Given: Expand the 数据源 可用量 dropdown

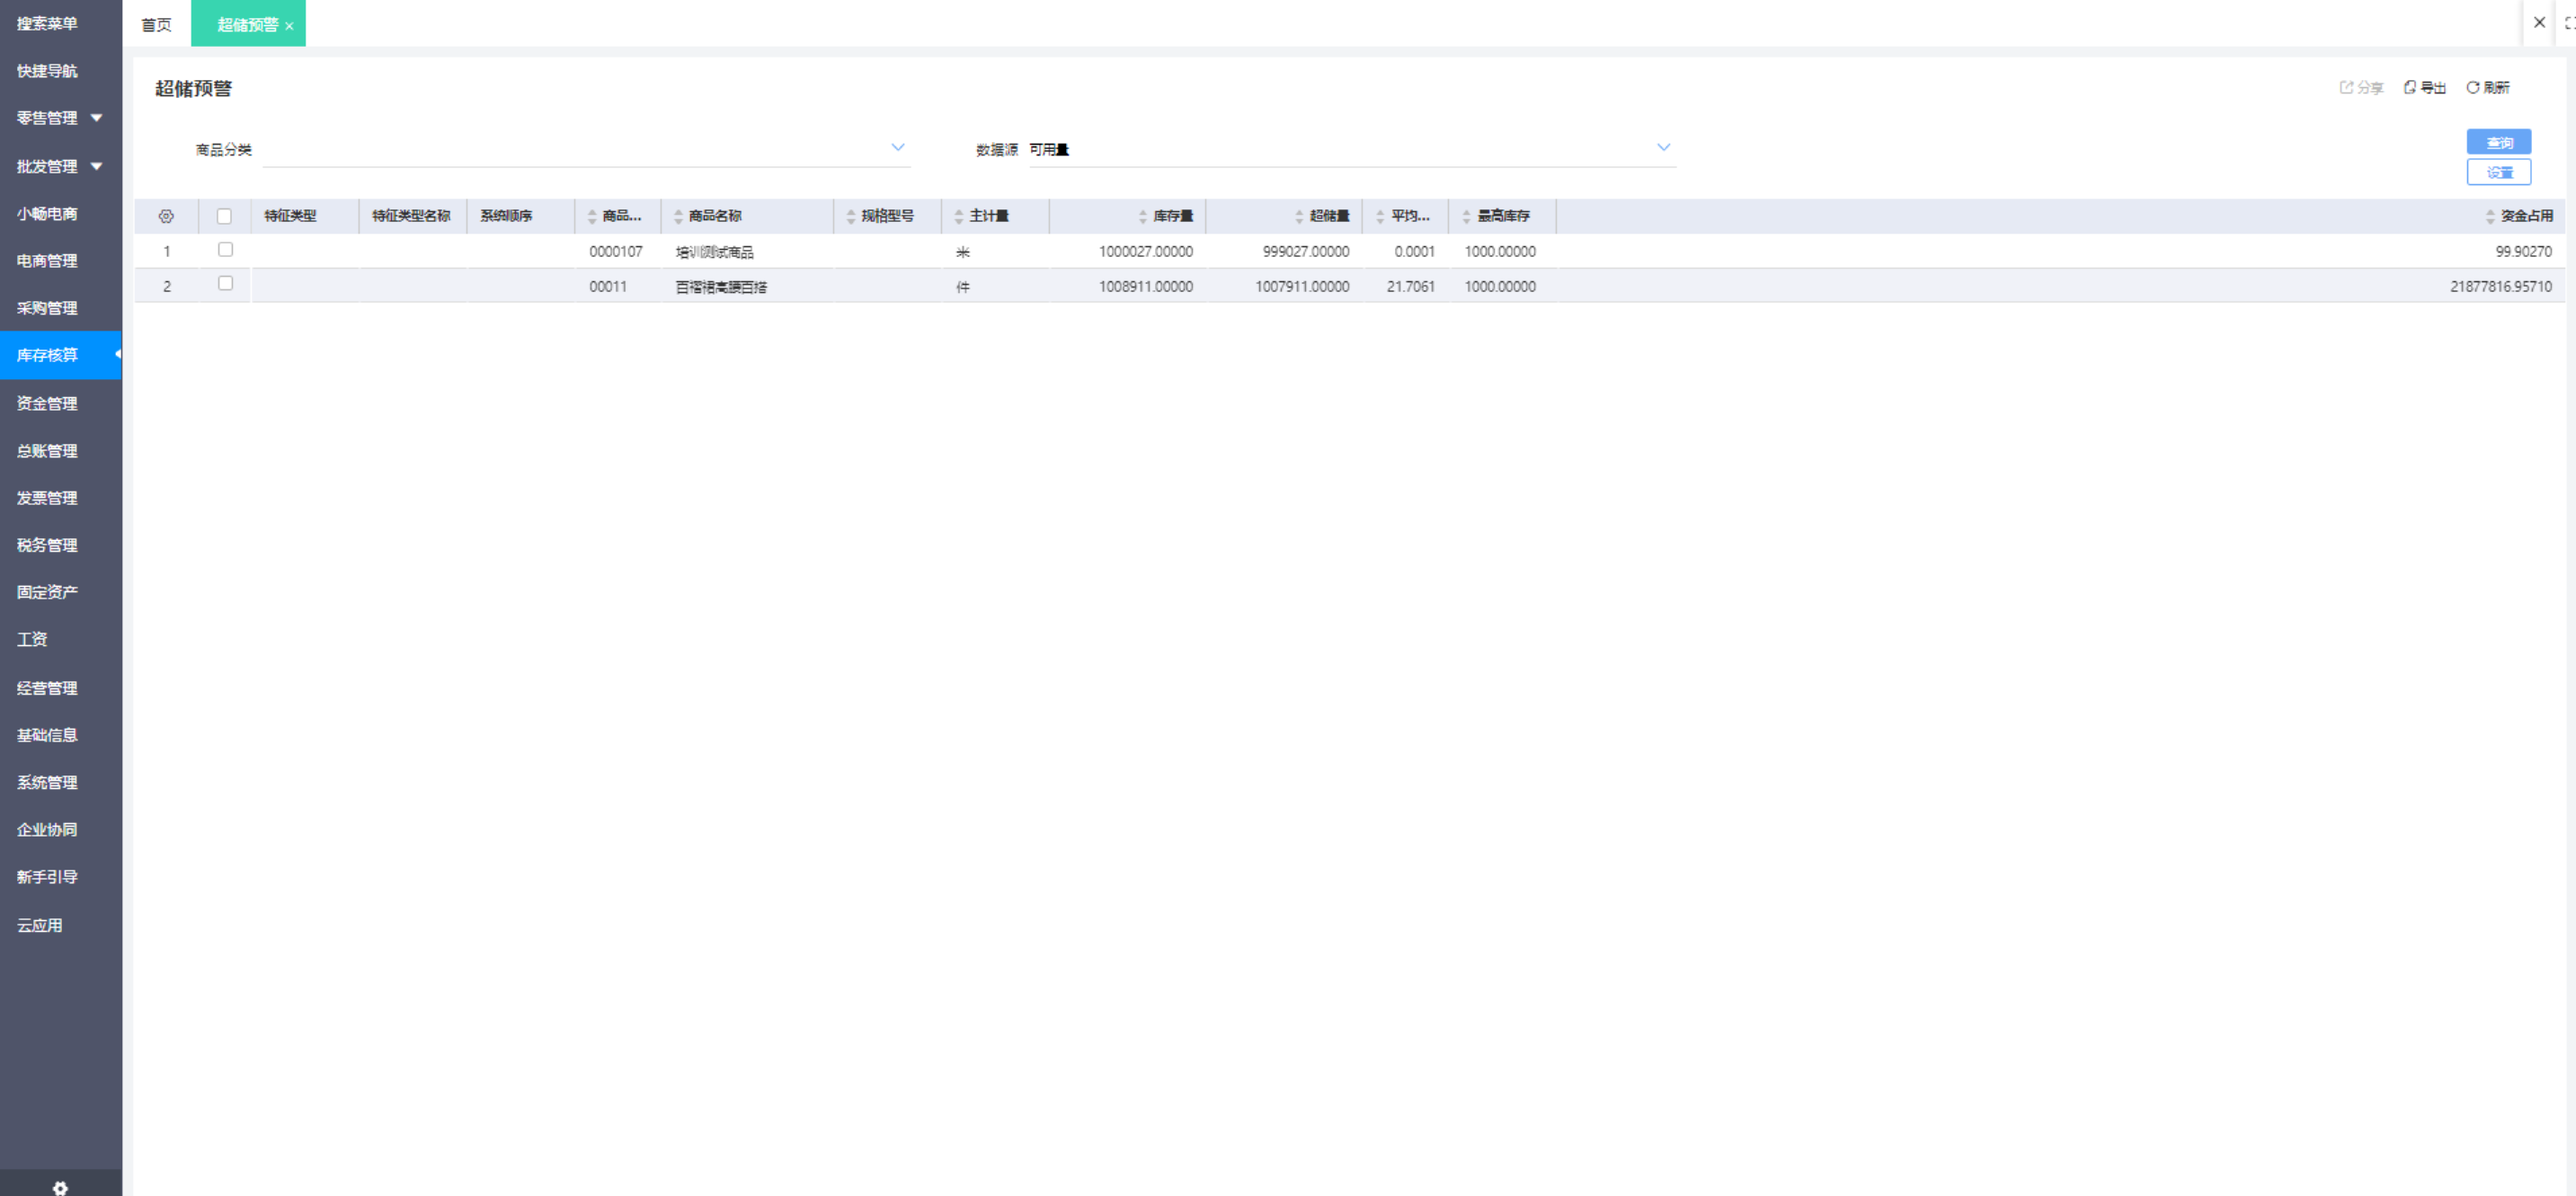Looking at the screenshot, I should [1663, 149].
